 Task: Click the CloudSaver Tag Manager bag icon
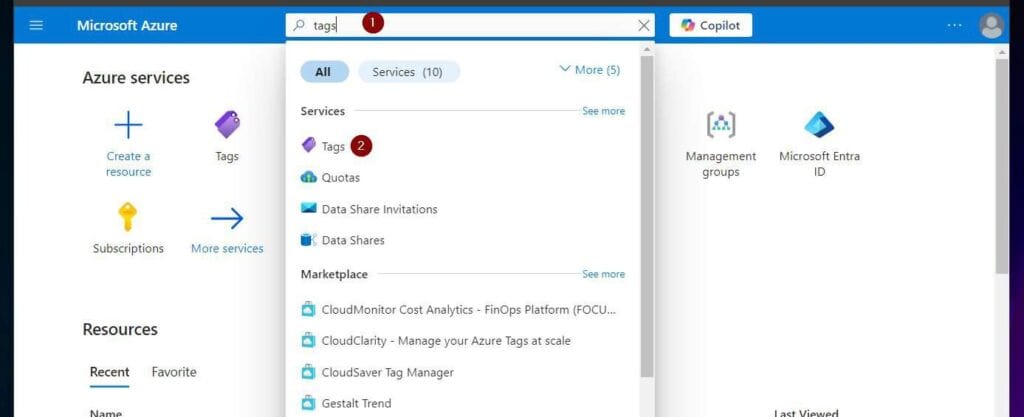pos(309,372)
